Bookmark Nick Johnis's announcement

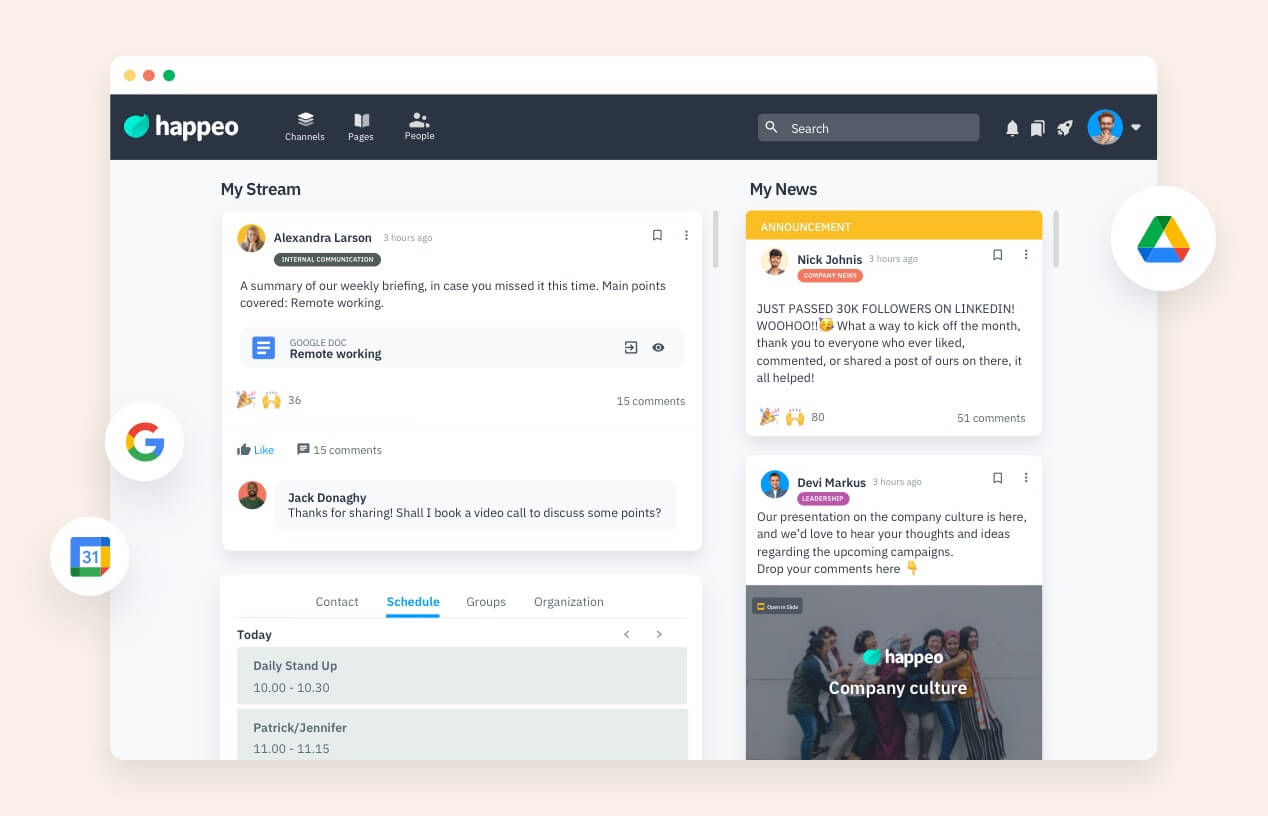coord(997,255)
